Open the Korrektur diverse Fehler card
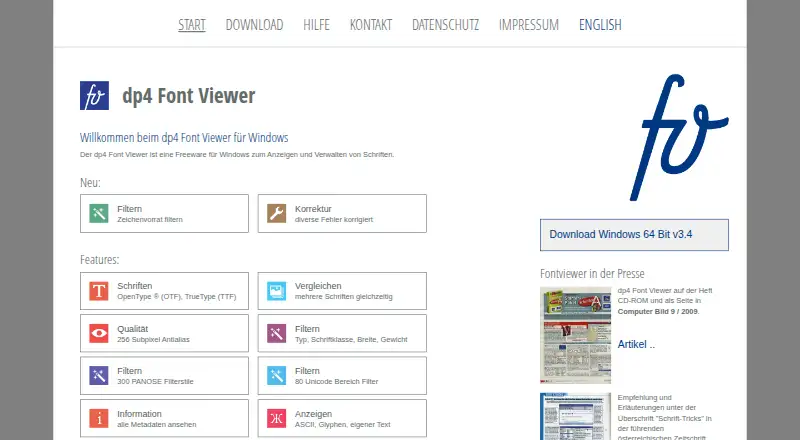This screenshot has height=440, width=800. point(342,213)
